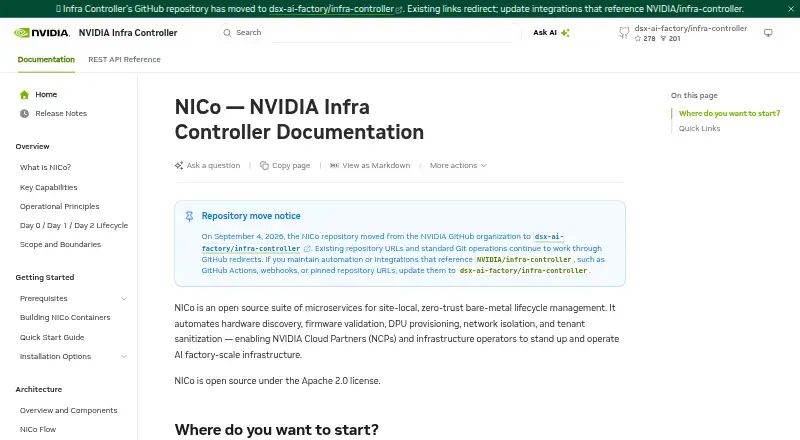
Task: Click the NVIDIA Infra Controller title
Action: [x=128, y=33]
